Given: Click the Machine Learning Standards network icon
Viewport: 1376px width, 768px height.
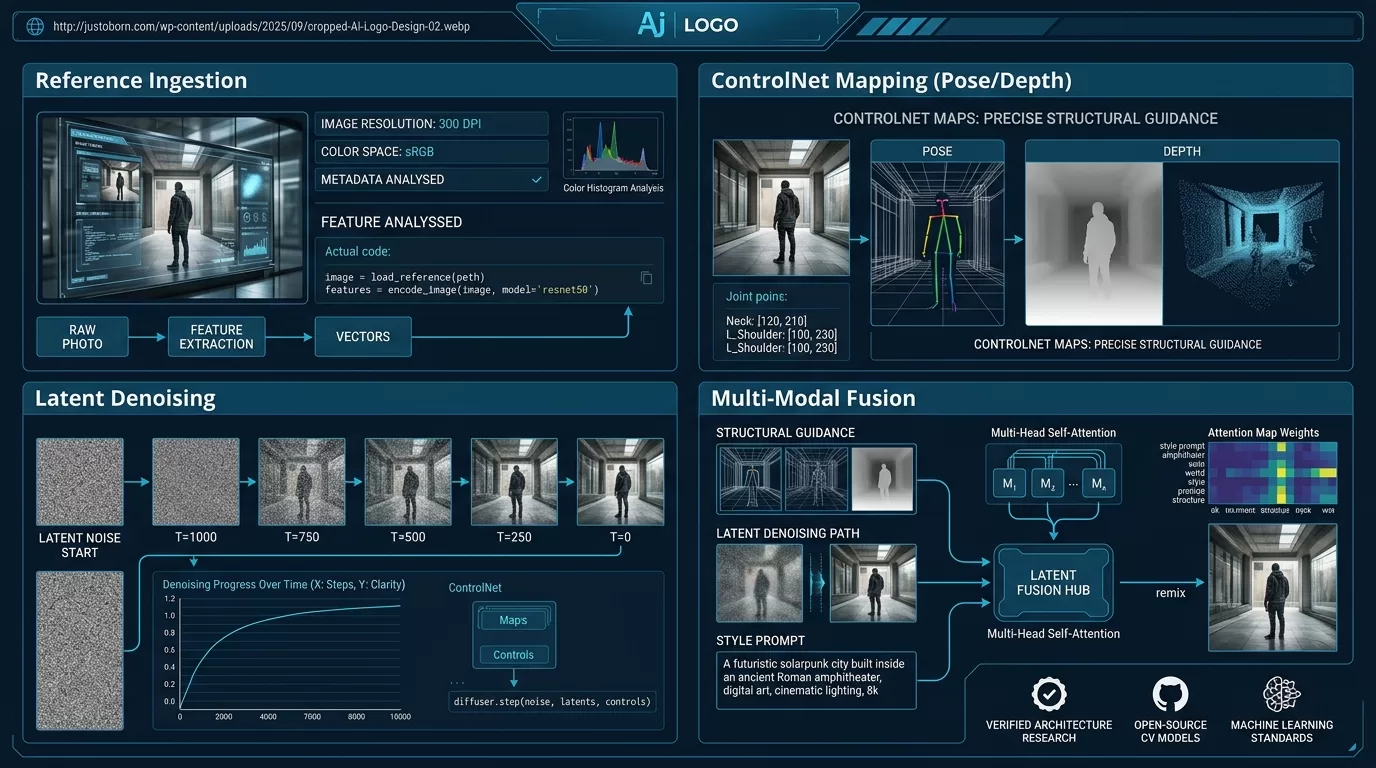Looking at the screenshot, I should click(1283, 693).
